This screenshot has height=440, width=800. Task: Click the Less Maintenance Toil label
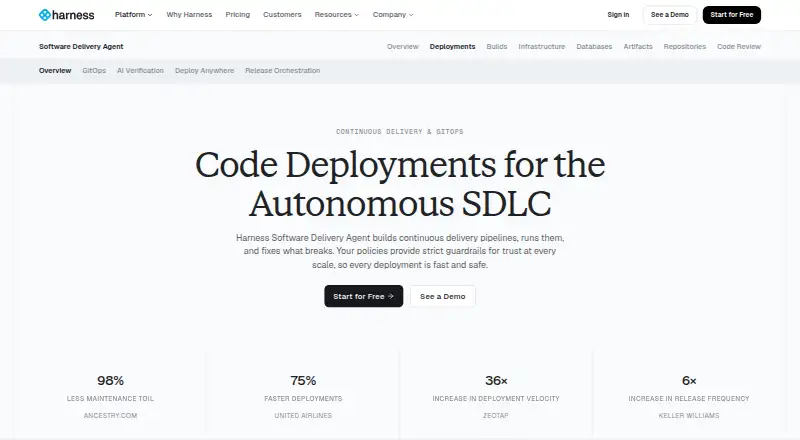(110, 399)
